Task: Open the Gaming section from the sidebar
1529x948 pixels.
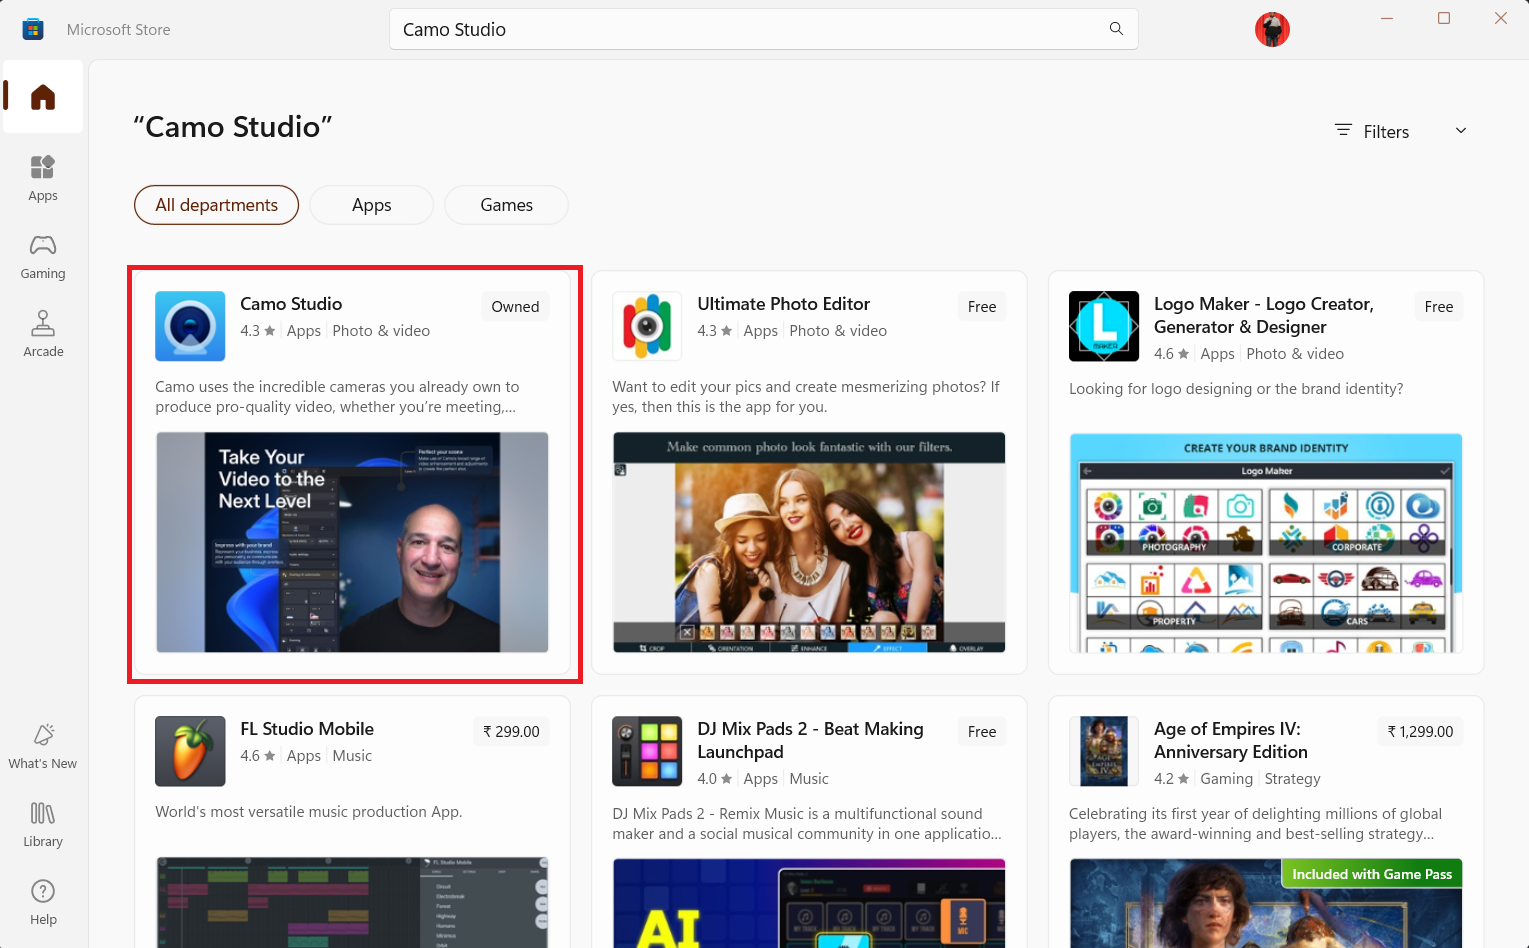Action: (42, 256)
